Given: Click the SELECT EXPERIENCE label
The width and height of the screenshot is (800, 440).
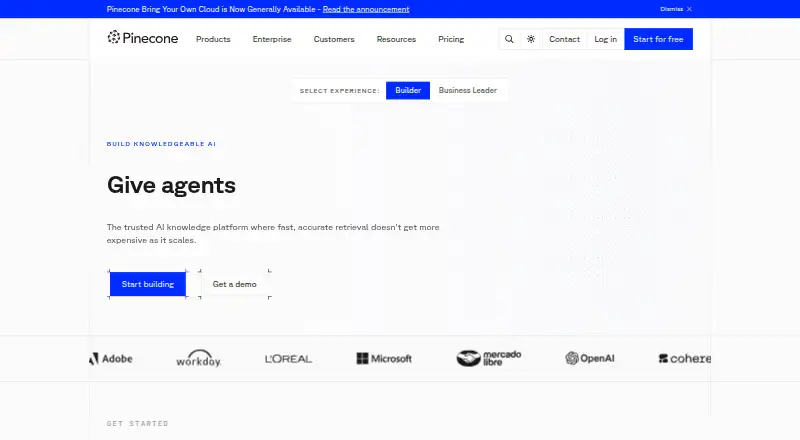Looking at the screenshot, I should pos(339,91).
